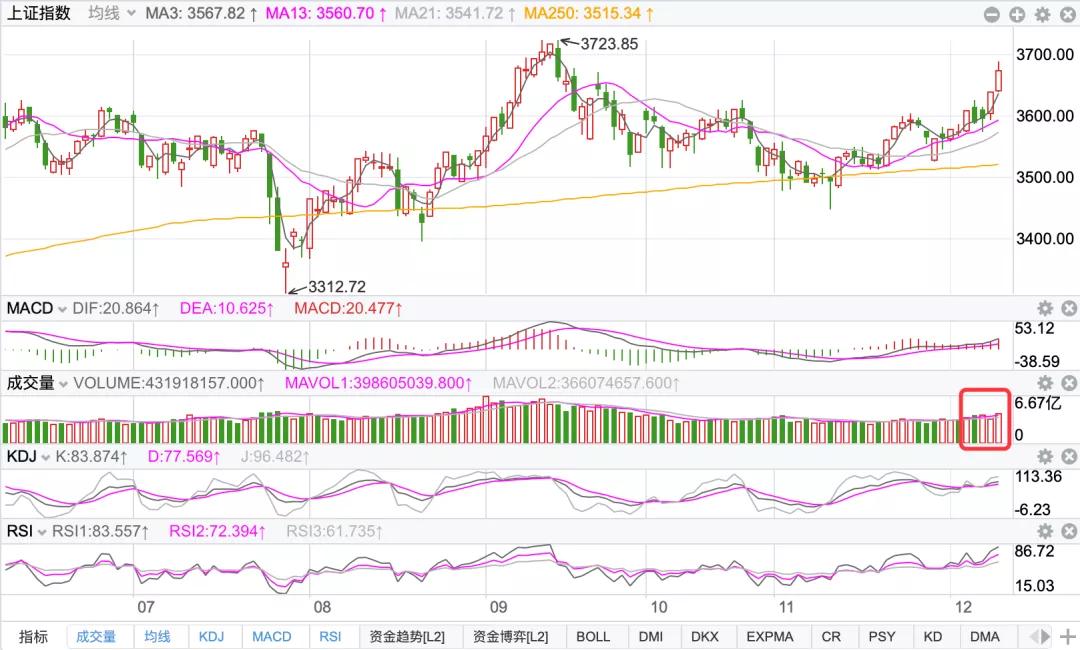1080x650 pixels.
Task: Toggle the RSI indicator tab
Action: click(330, 636)
